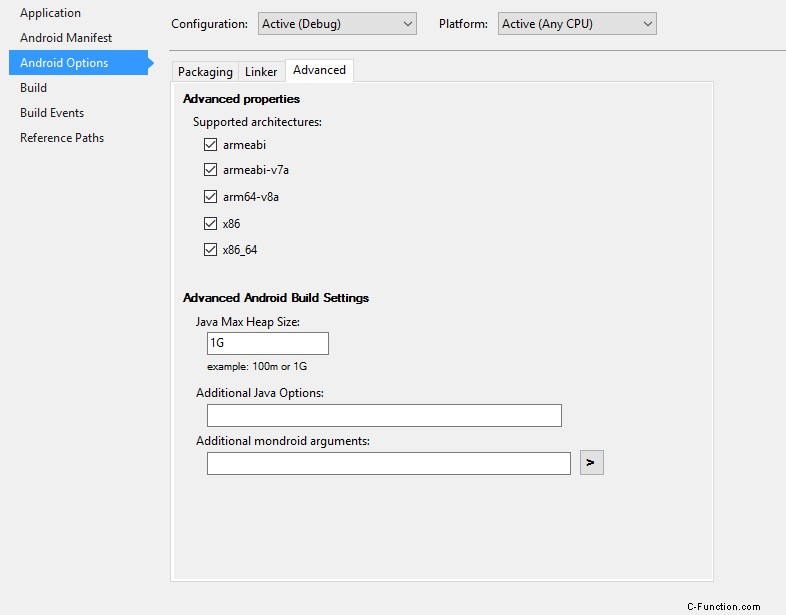The image size is (786, 615).
Task: Go to Android Manifest section
Action: click(x=66, y=38)
